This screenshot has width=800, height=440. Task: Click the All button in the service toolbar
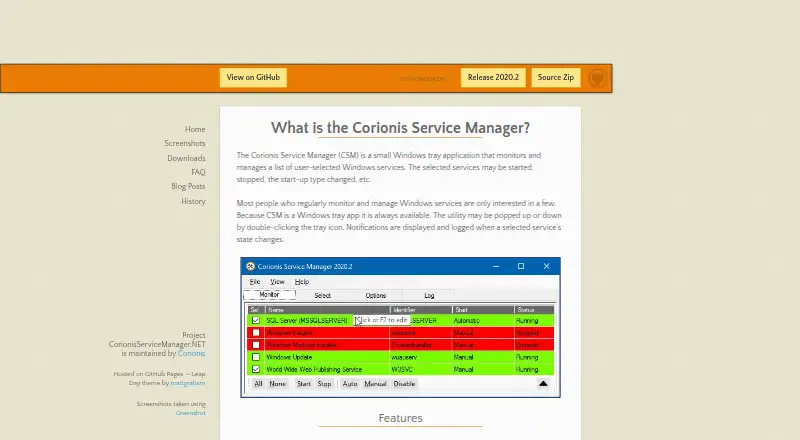[258, 384]
